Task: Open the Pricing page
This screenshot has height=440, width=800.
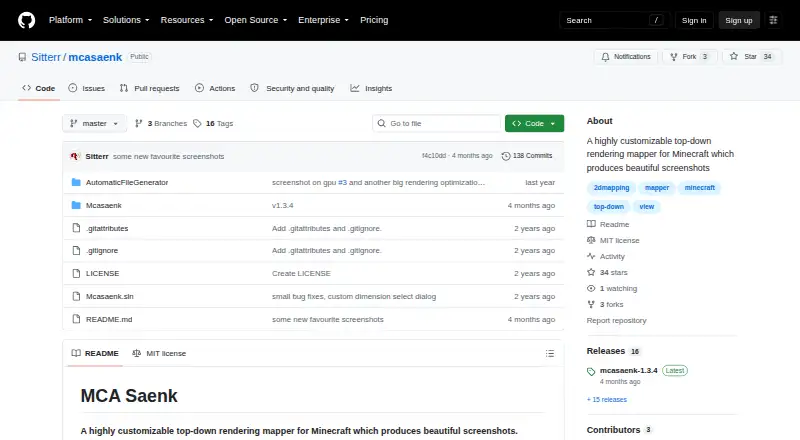Action: click(x=374, y=20)
